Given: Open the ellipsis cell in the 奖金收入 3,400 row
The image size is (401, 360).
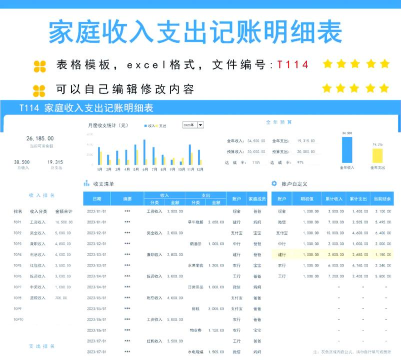Looking at the screenshot, I should click(x=127, y=233).
